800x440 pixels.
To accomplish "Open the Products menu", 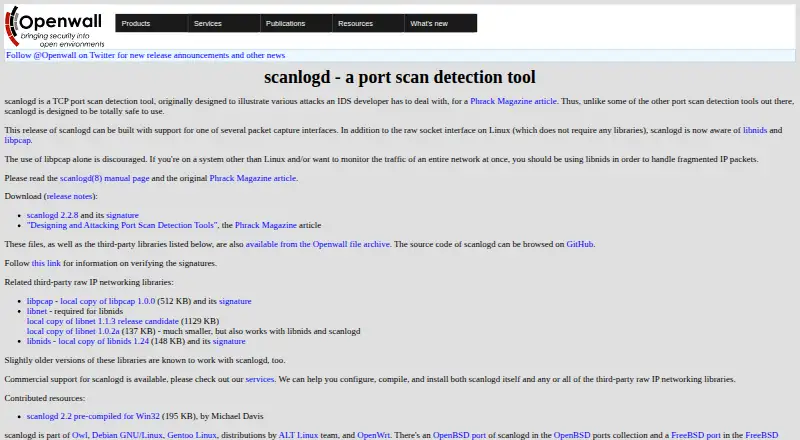I will (151, 23).
